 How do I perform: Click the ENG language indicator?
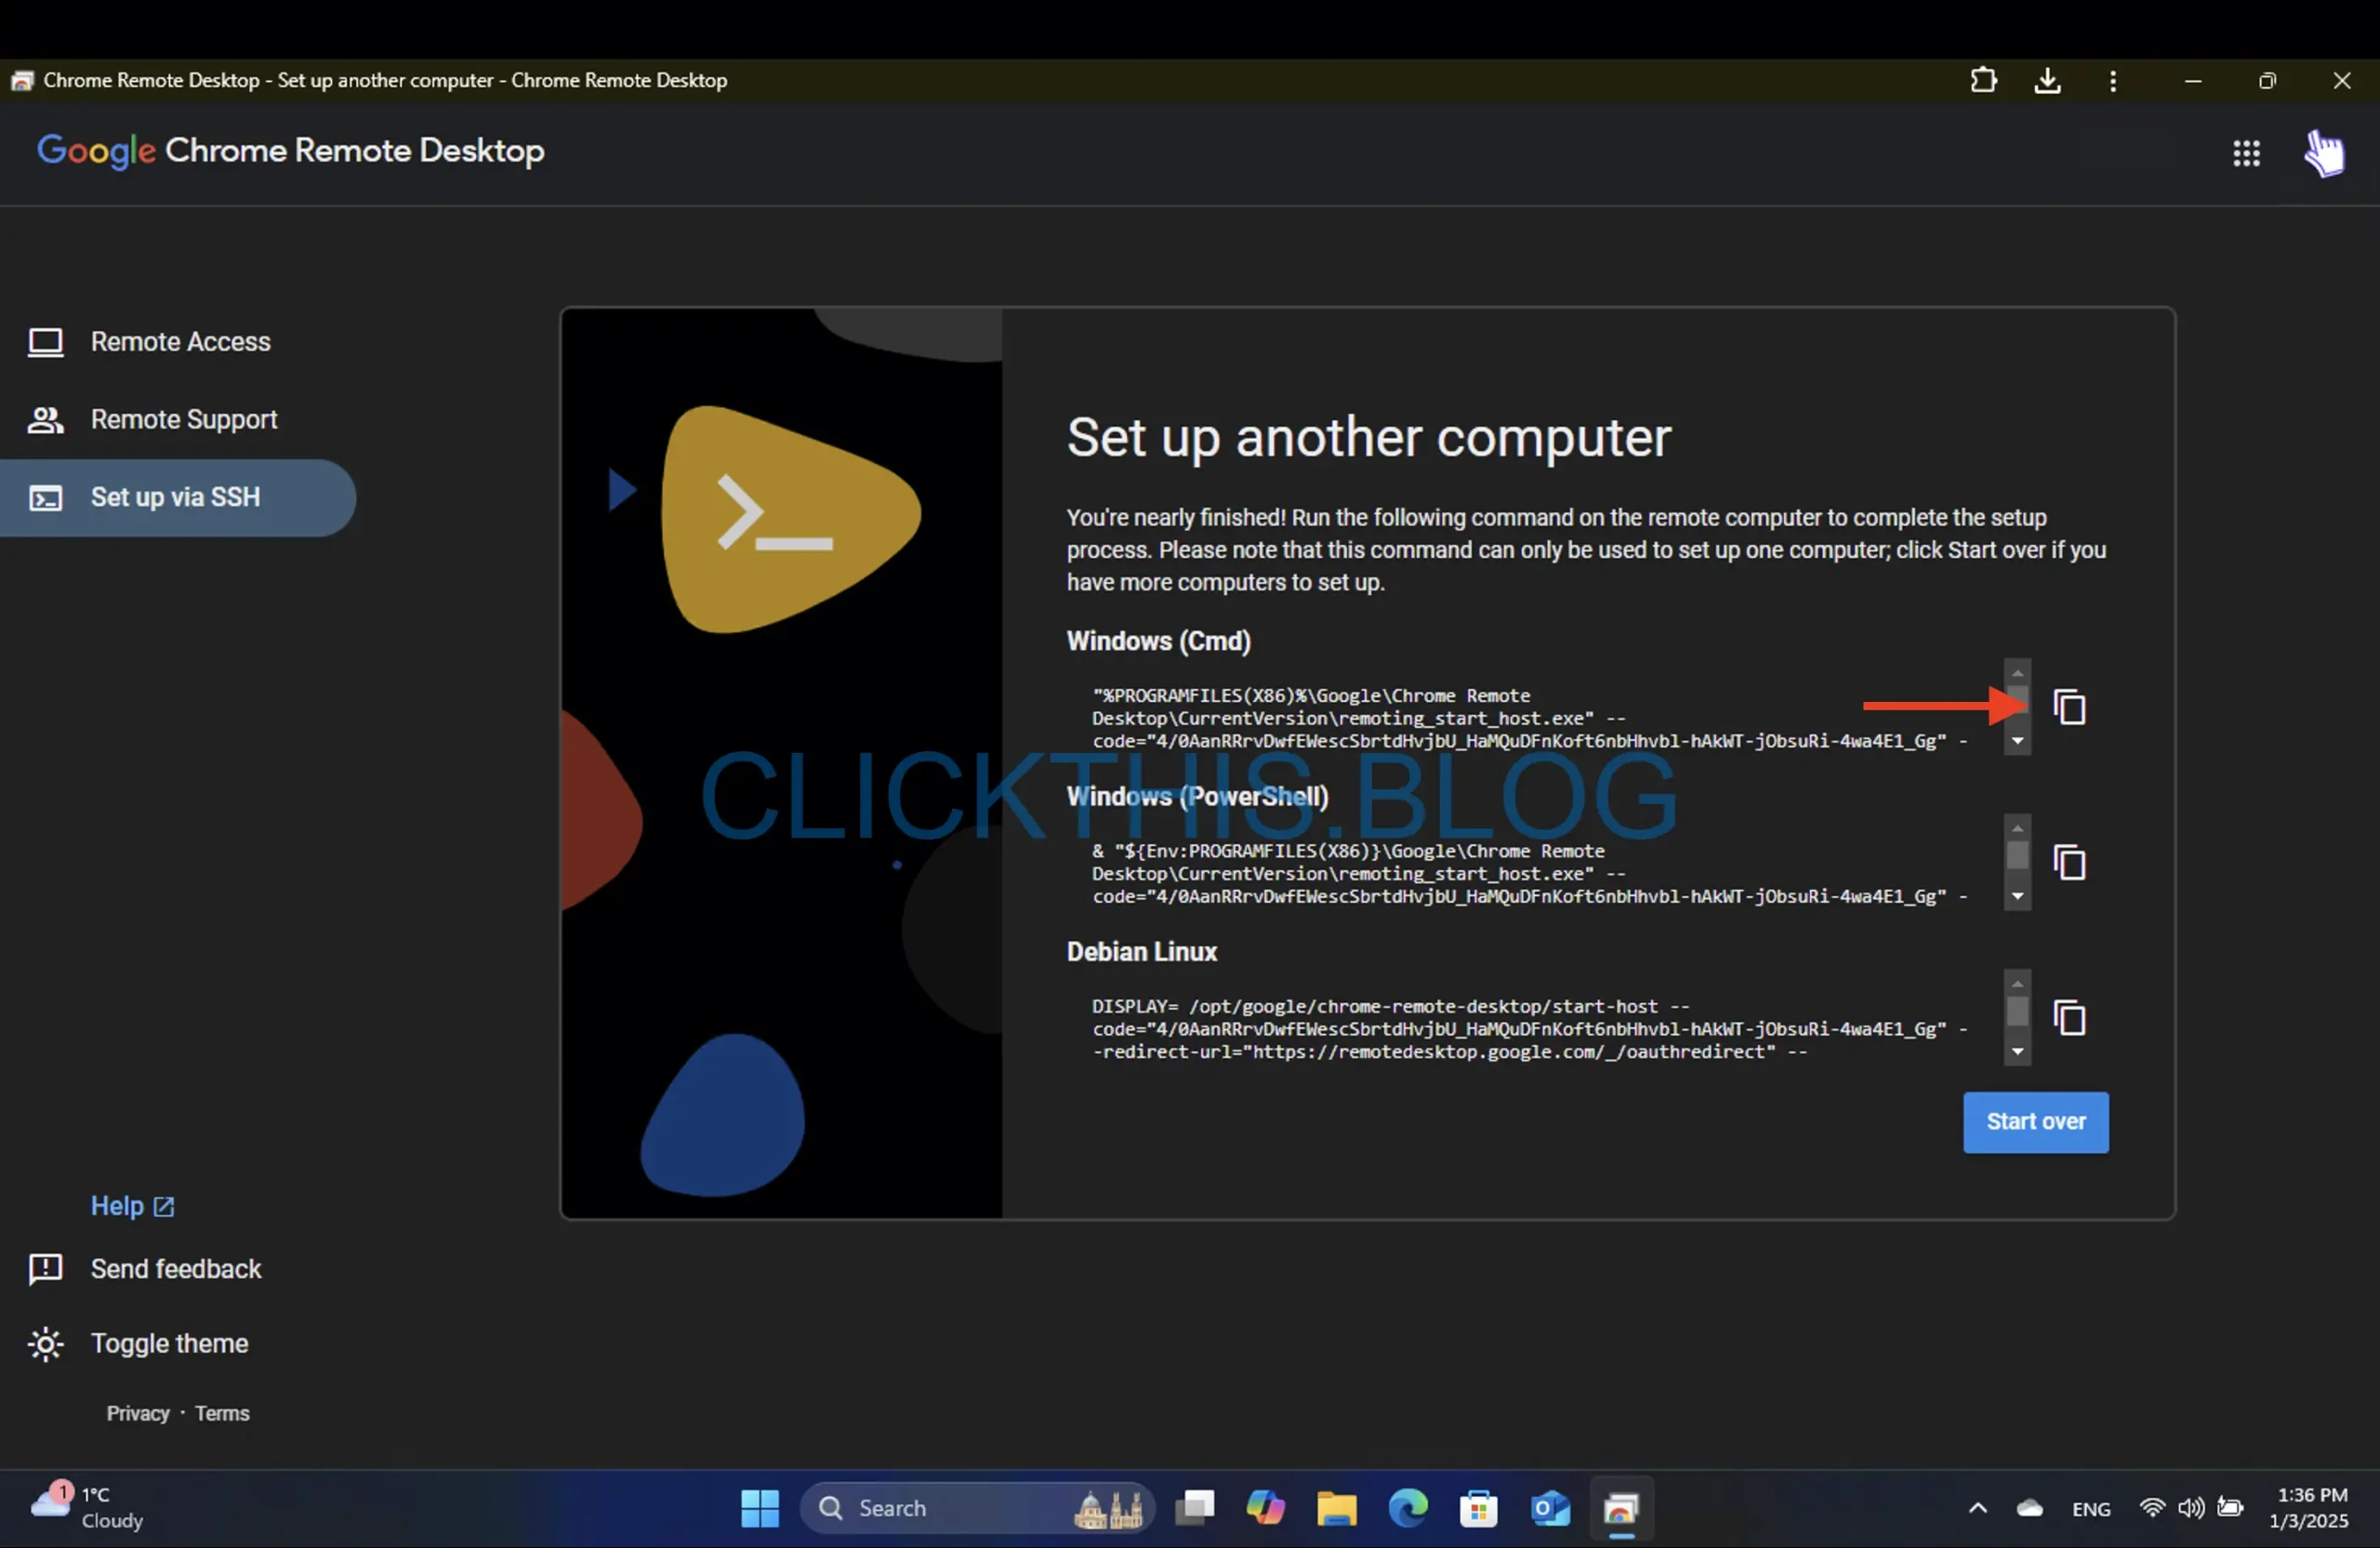click(2090, 1508)
